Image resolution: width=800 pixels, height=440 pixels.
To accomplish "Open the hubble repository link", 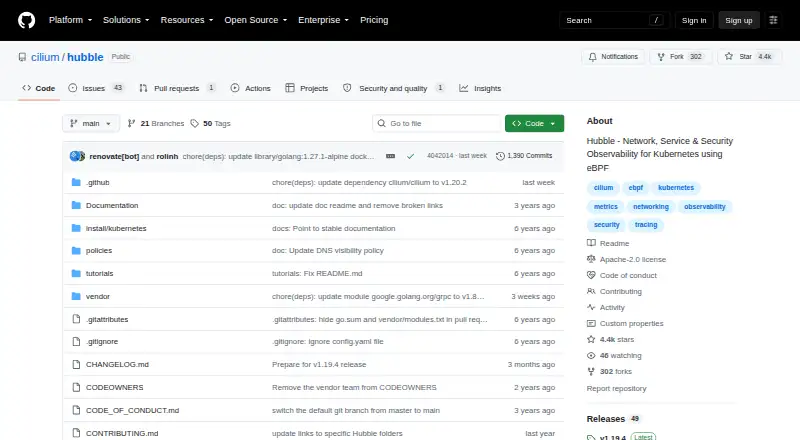I will click(x=85, y=57).
